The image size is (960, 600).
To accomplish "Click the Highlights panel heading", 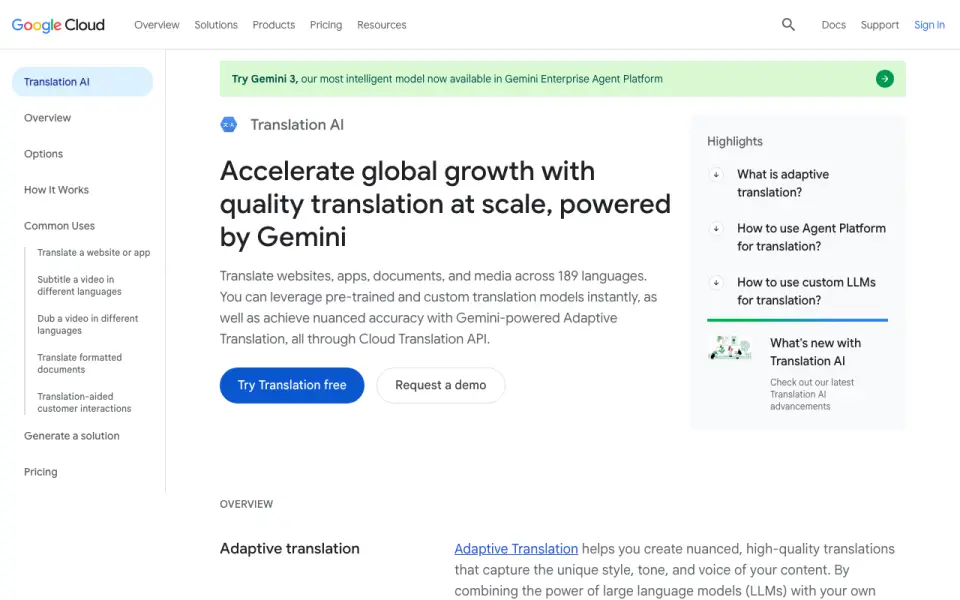I will click(x=735, y=141).
